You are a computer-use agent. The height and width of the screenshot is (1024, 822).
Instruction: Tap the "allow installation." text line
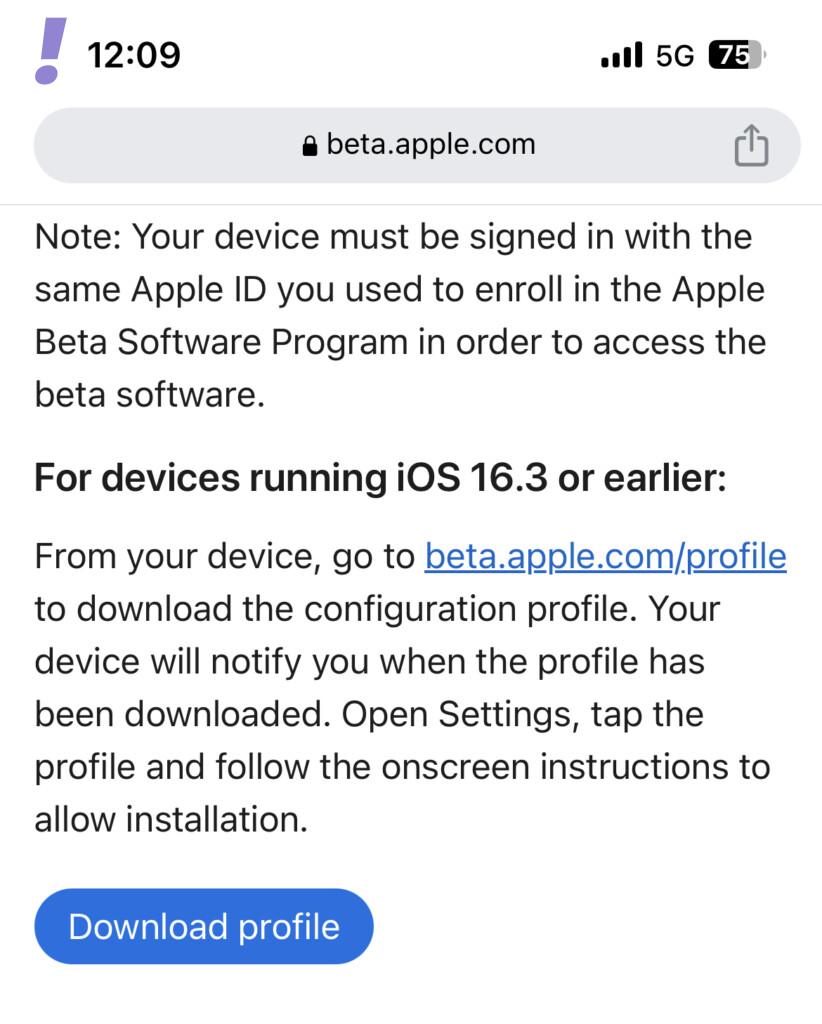(171, 819)
